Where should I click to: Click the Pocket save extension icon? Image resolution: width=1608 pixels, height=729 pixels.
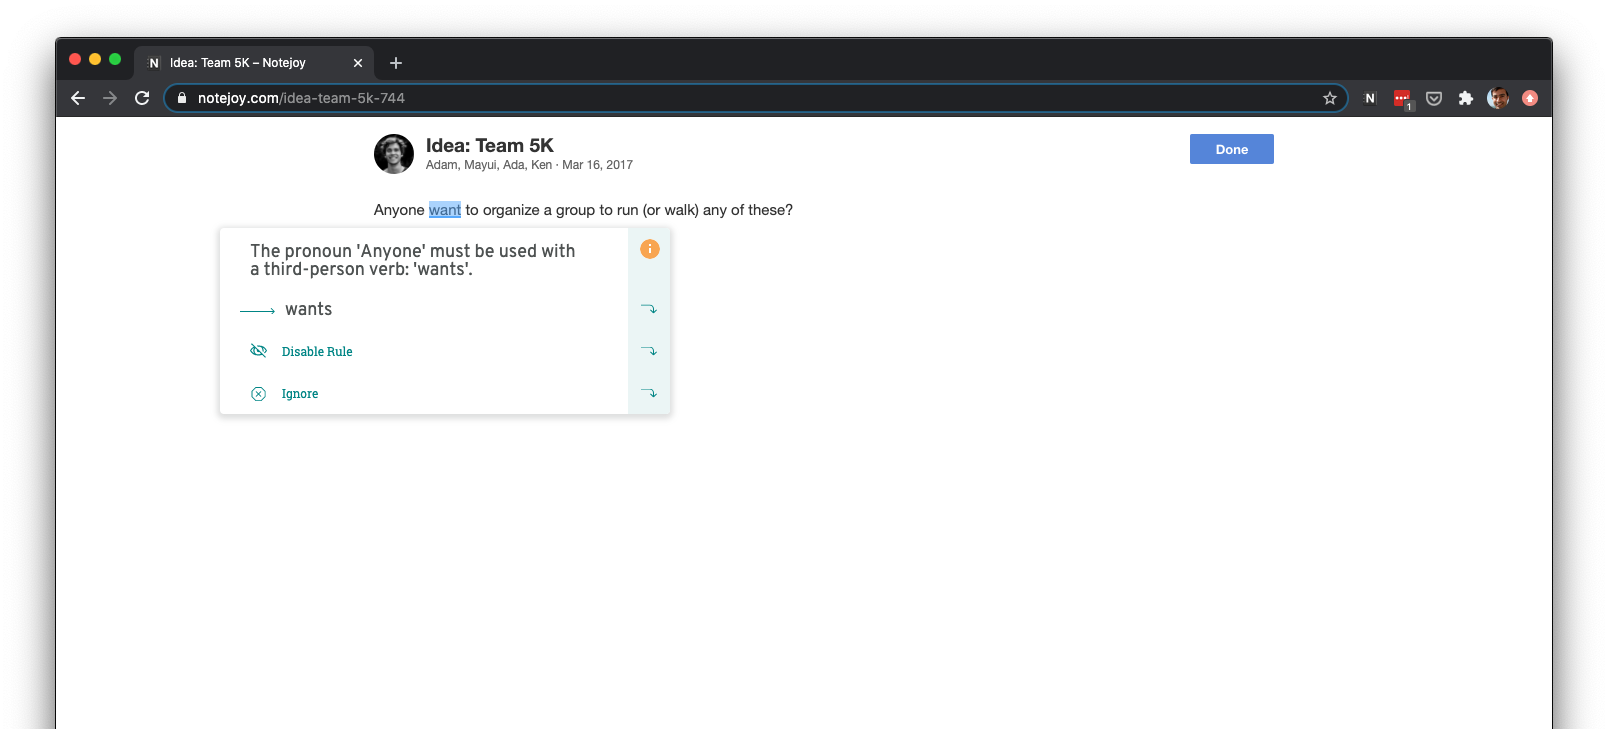(1434, 98)
